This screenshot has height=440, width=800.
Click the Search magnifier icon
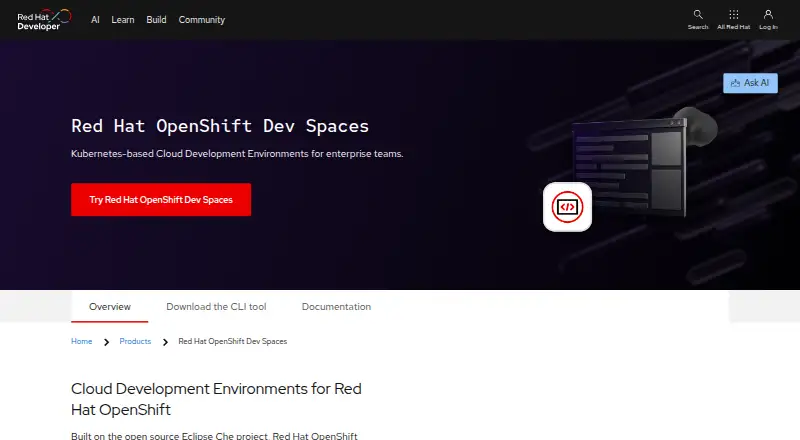(x=698, y=14)
